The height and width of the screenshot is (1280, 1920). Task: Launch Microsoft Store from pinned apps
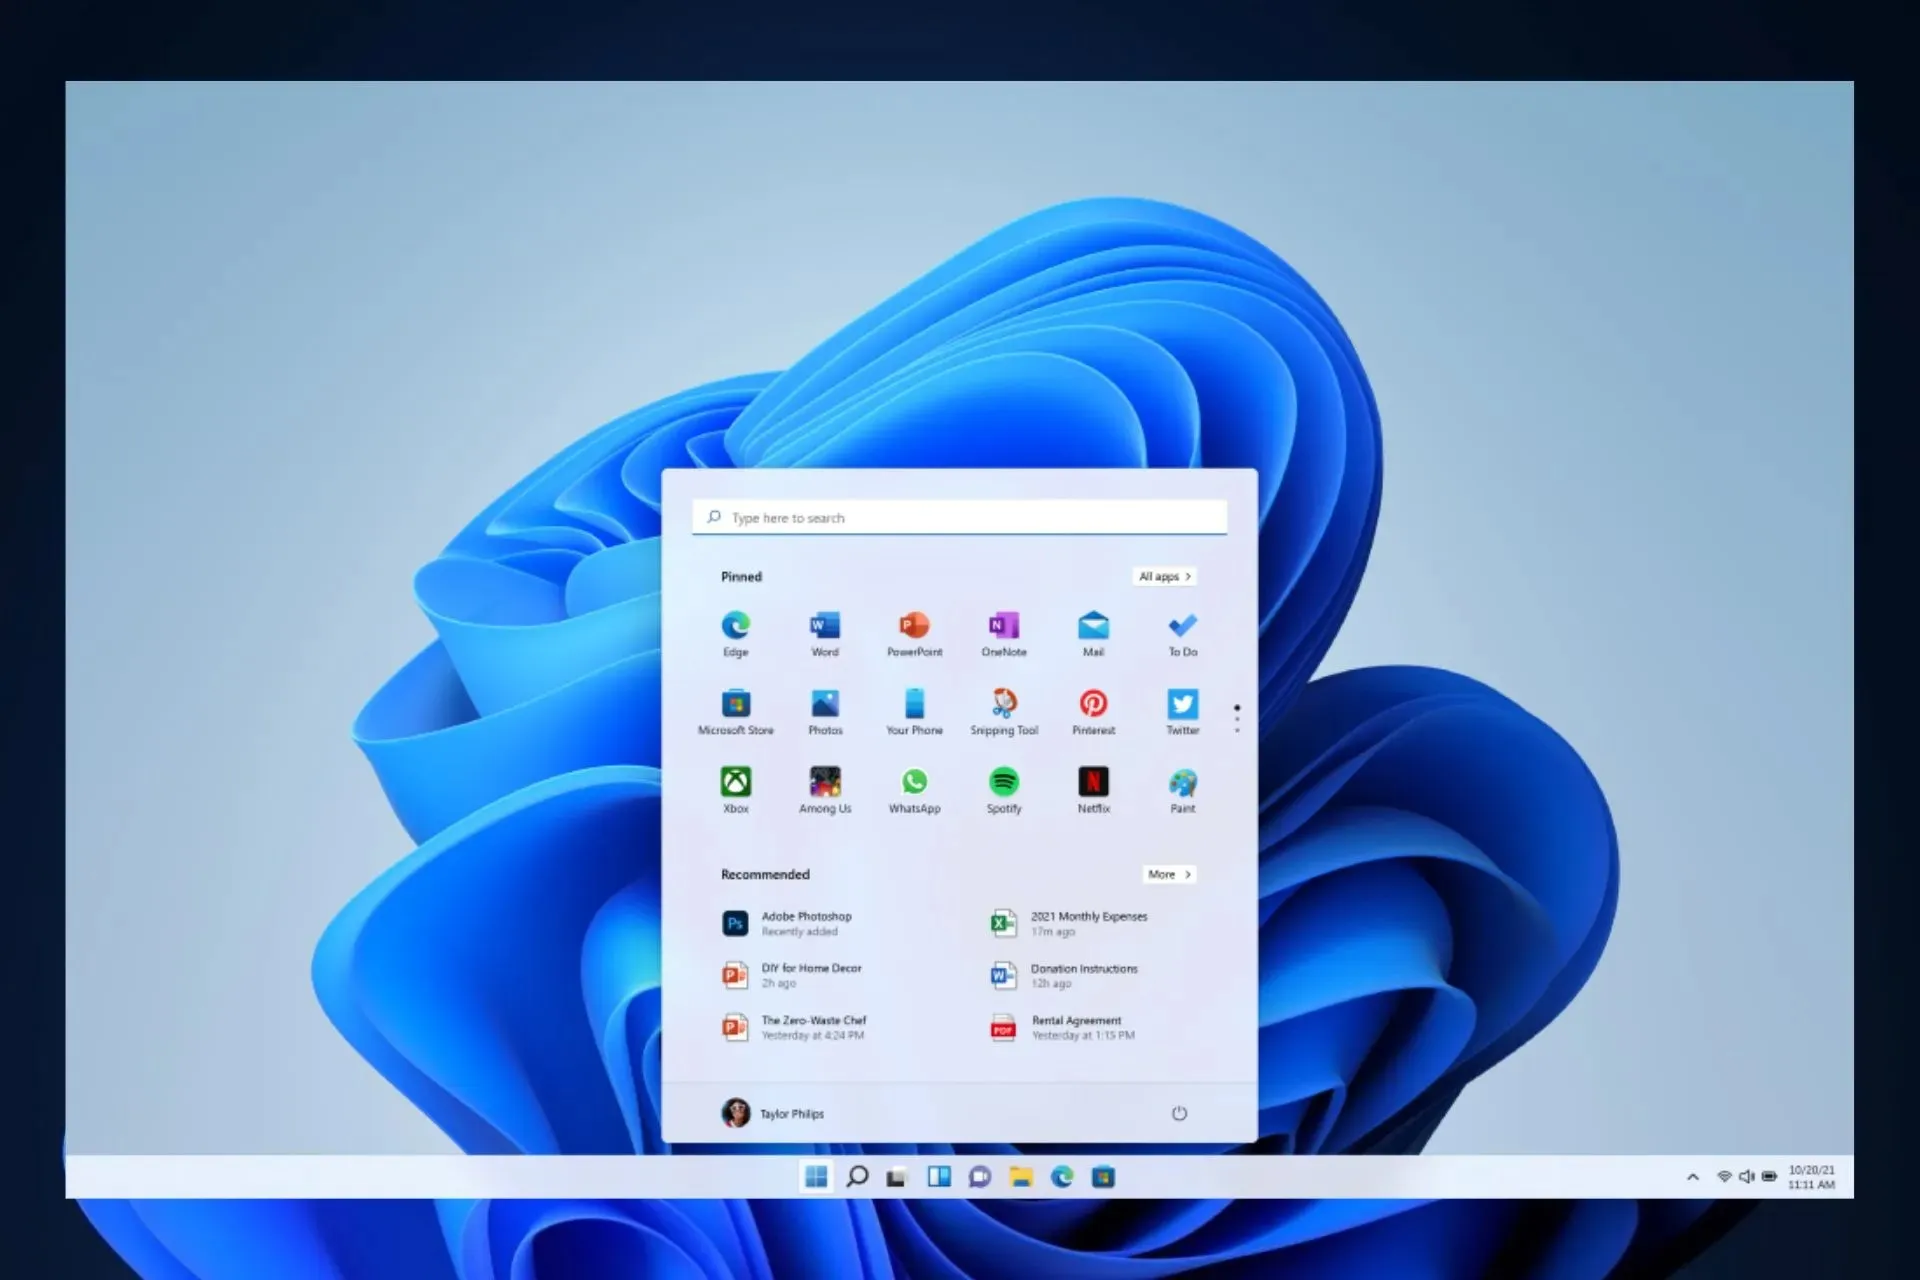[736, 712]
